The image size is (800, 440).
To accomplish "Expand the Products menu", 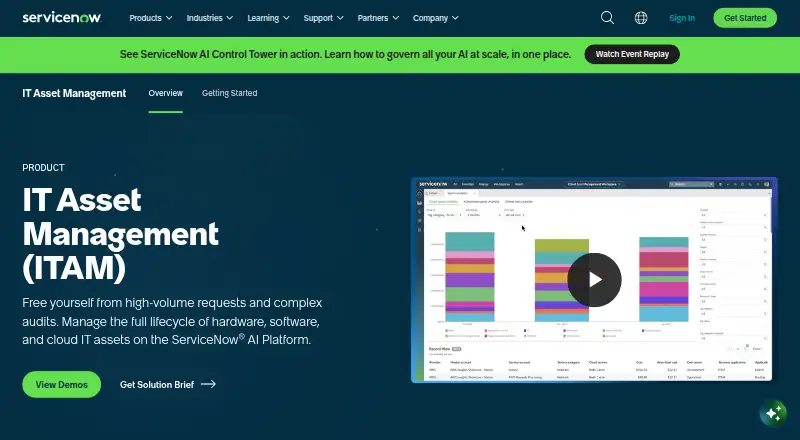I will click(151, 18).
